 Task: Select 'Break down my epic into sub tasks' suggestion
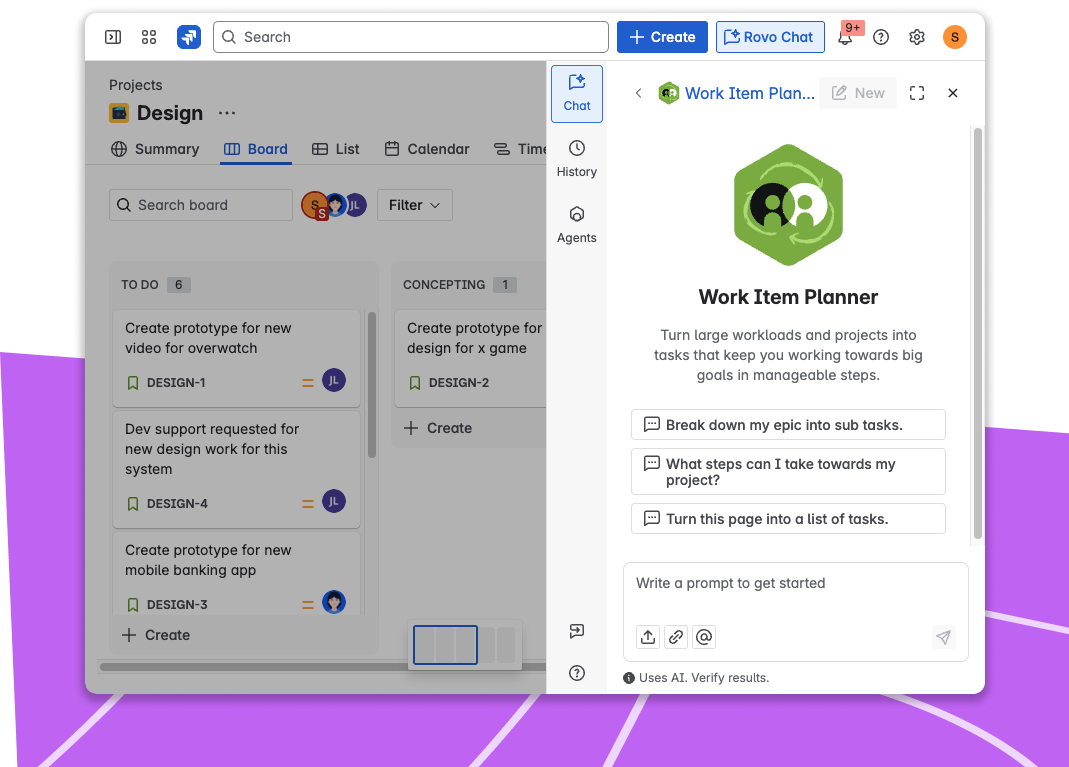coord(788,425)
